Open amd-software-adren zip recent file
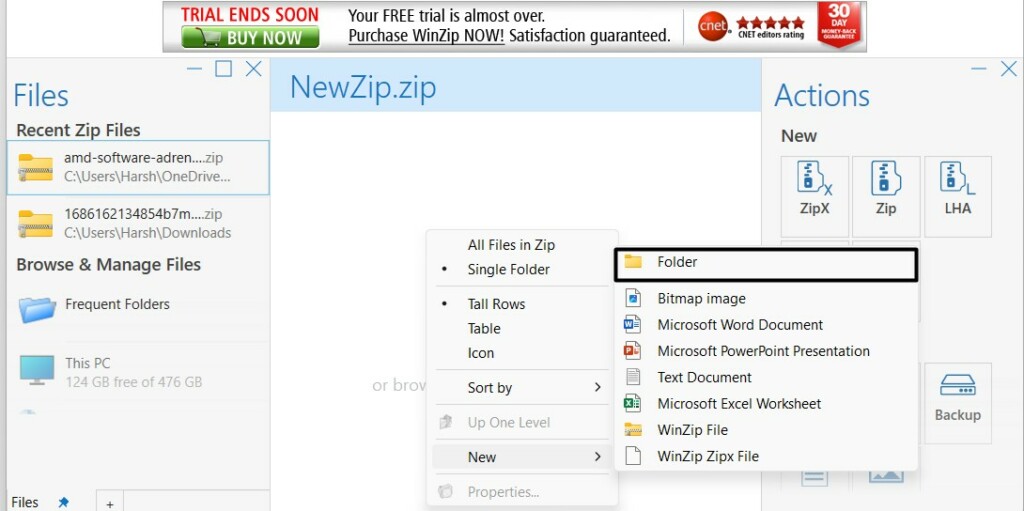The image size is (1024, 511). [x=138, y=167]
